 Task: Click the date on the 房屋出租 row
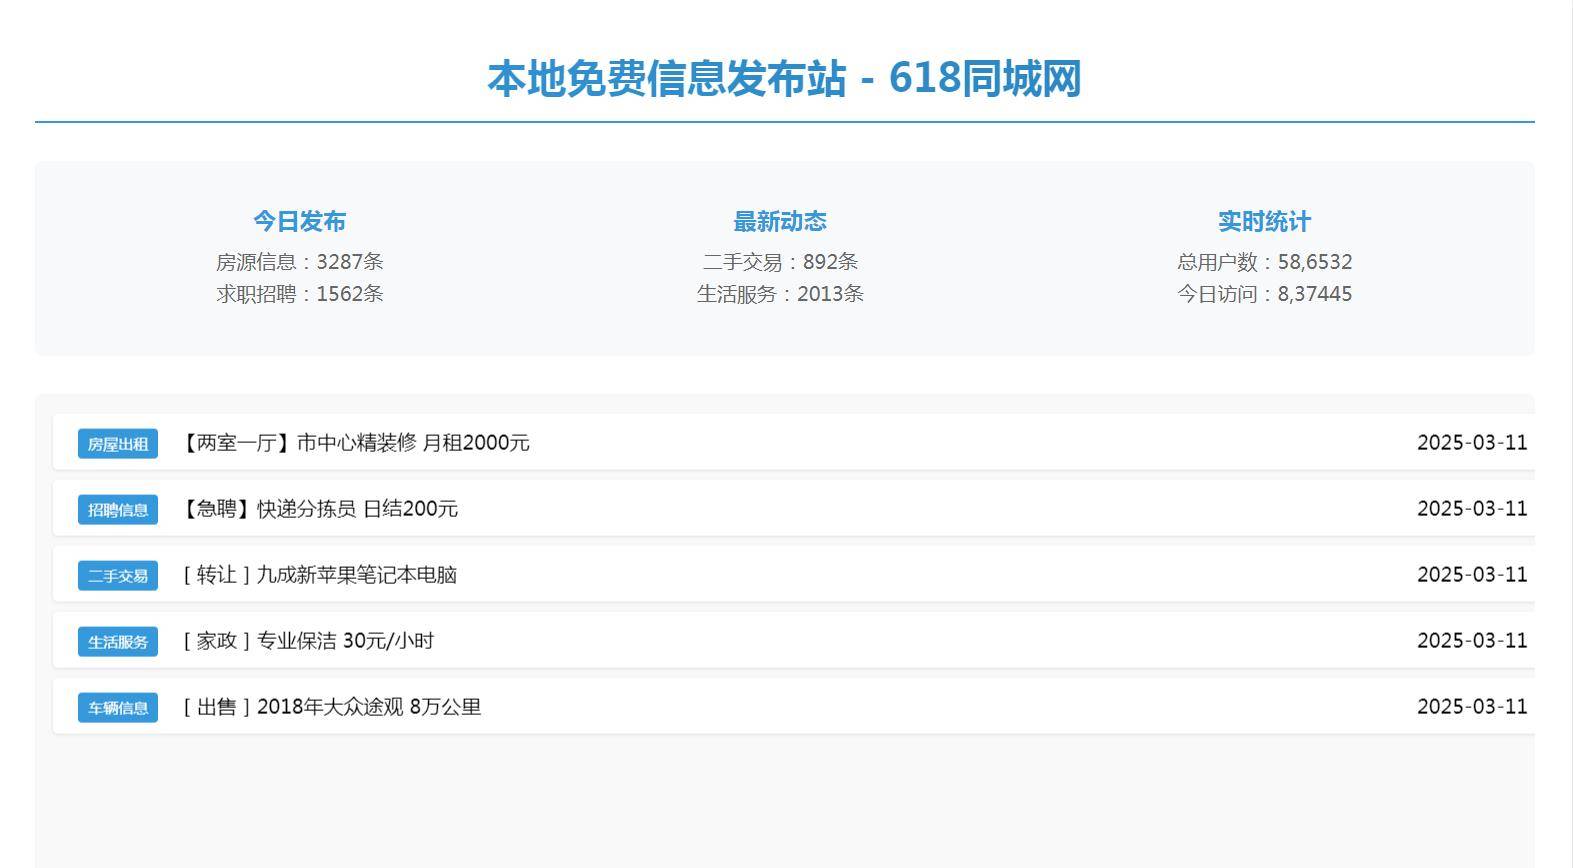(1471, 443)
